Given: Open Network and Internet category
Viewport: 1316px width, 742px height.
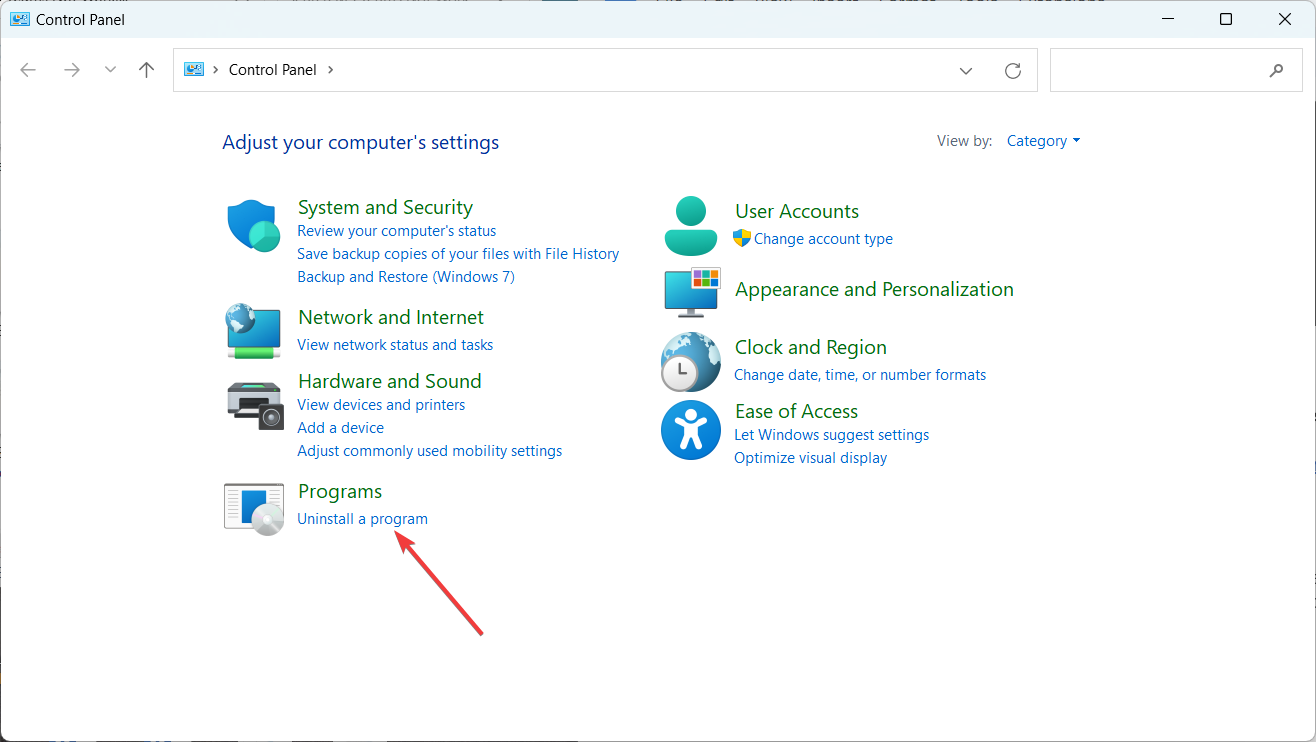Looking at the screenshot, I should click(x=391, y=317).
